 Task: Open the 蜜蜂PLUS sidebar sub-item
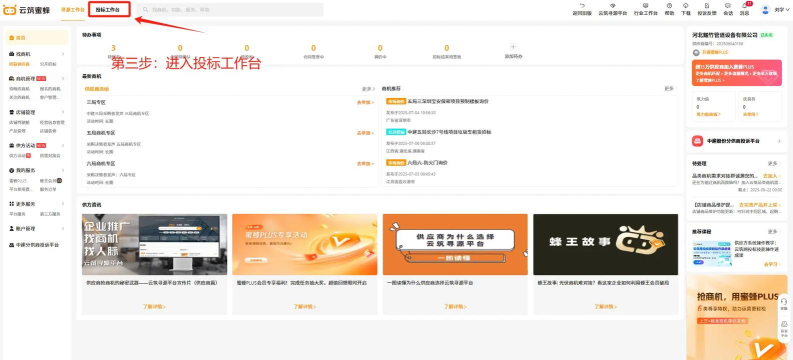point(18,181)
